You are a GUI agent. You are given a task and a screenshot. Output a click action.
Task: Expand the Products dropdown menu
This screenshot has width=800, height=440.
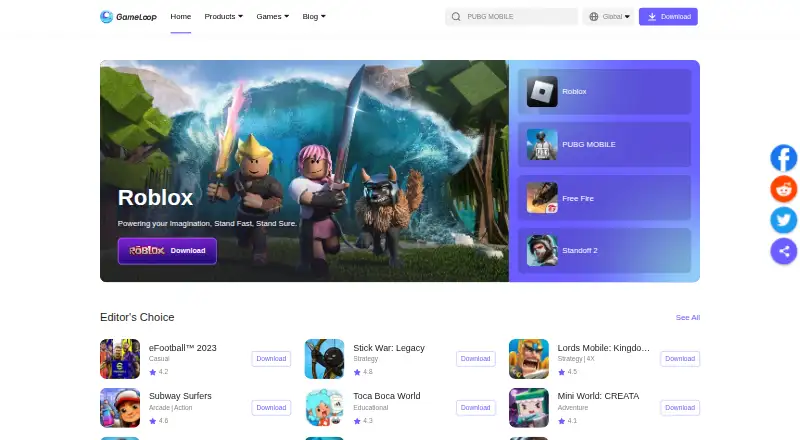pyautogui.click(x=223, y=16)
